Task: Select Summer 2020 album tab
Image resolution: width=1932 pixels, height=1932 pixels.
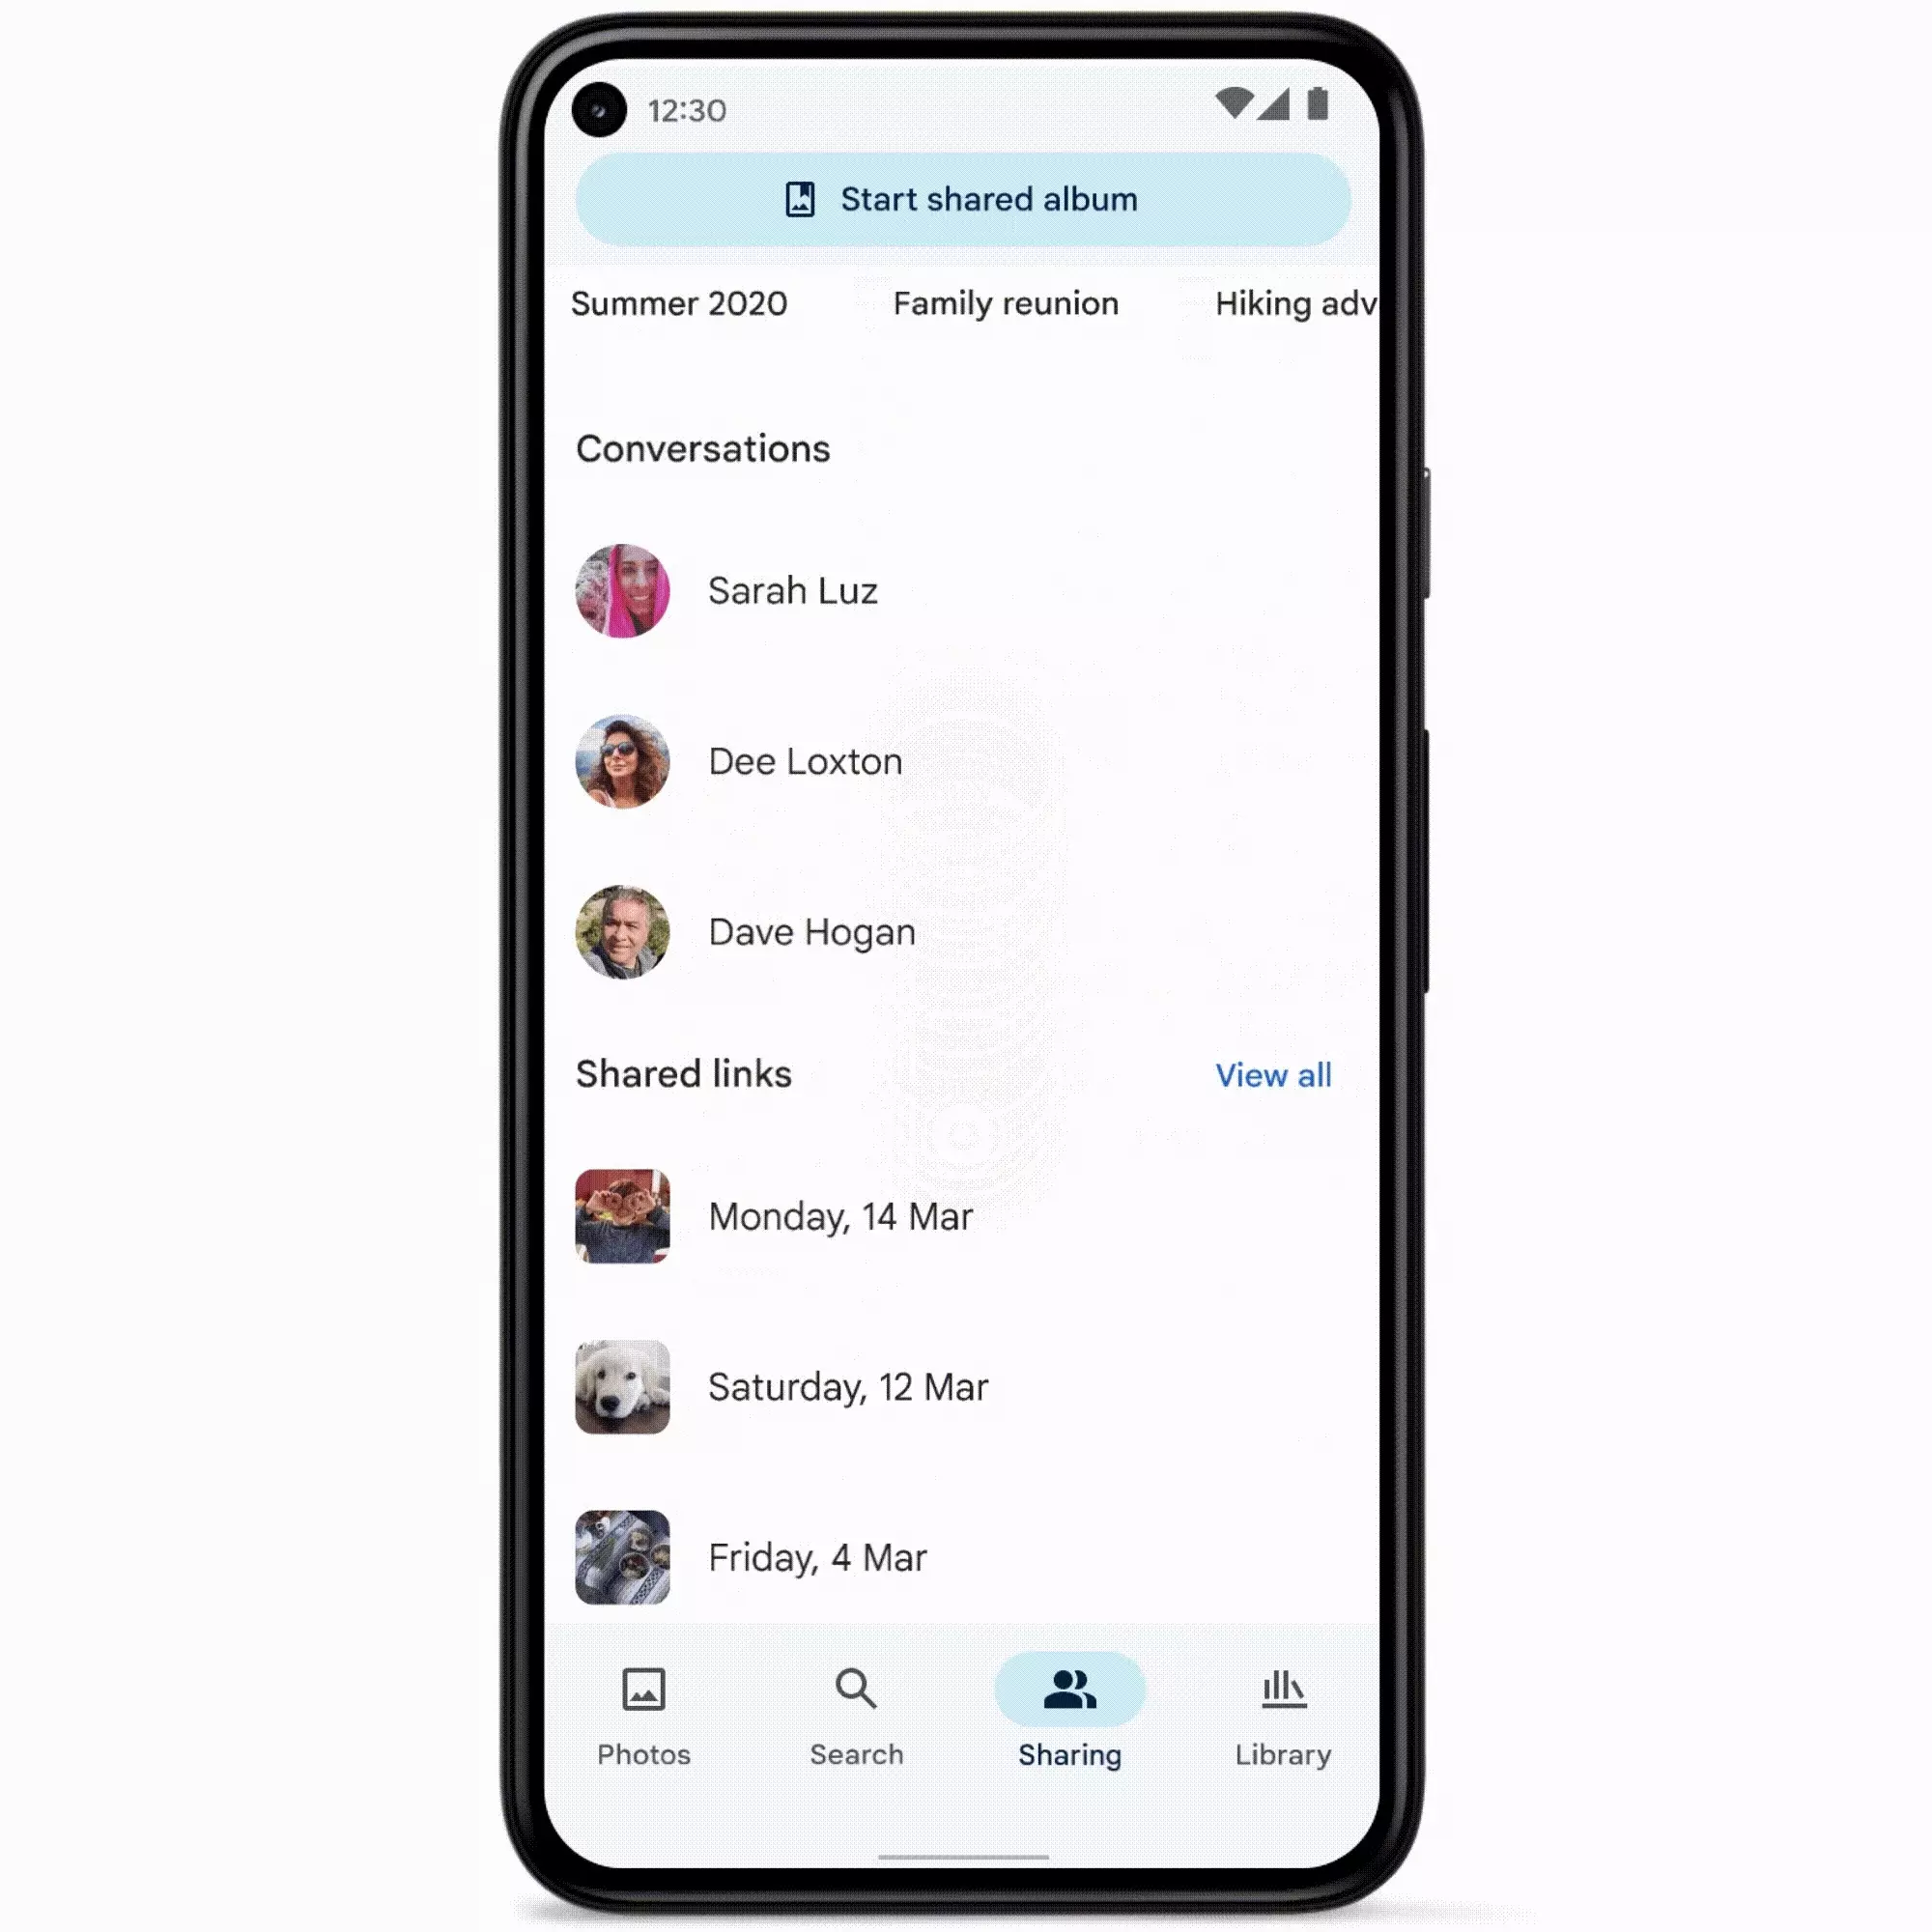Action: (677, 302)
